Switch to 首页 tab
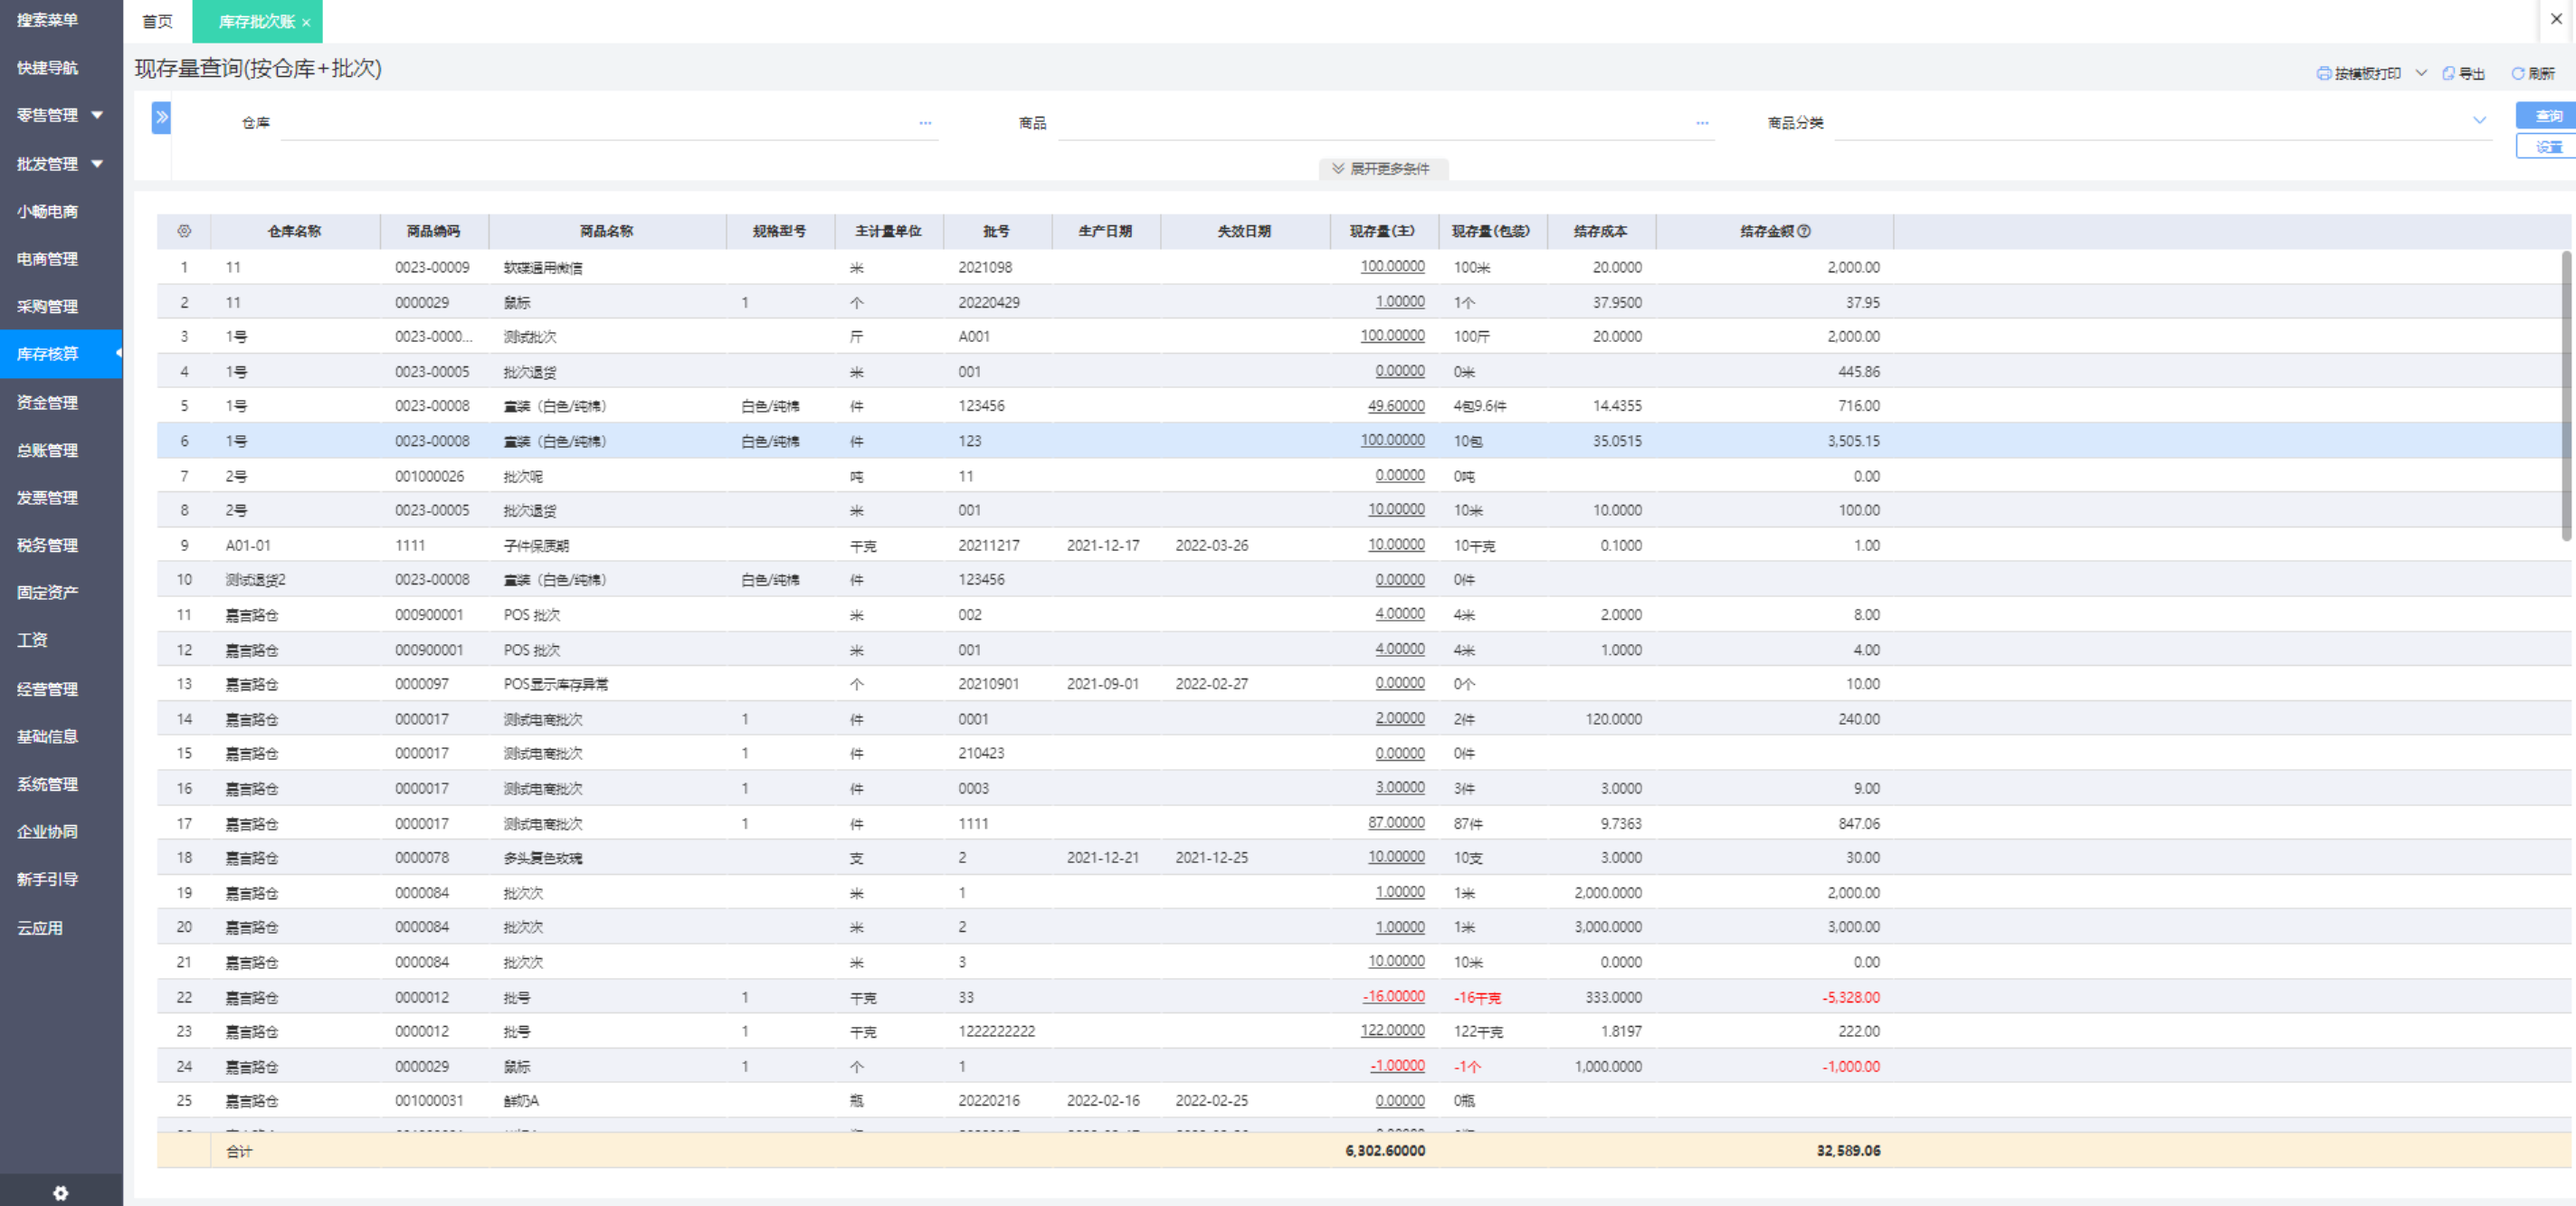The height and width of the screenshot is (1206, 2576). coord(159,22)
